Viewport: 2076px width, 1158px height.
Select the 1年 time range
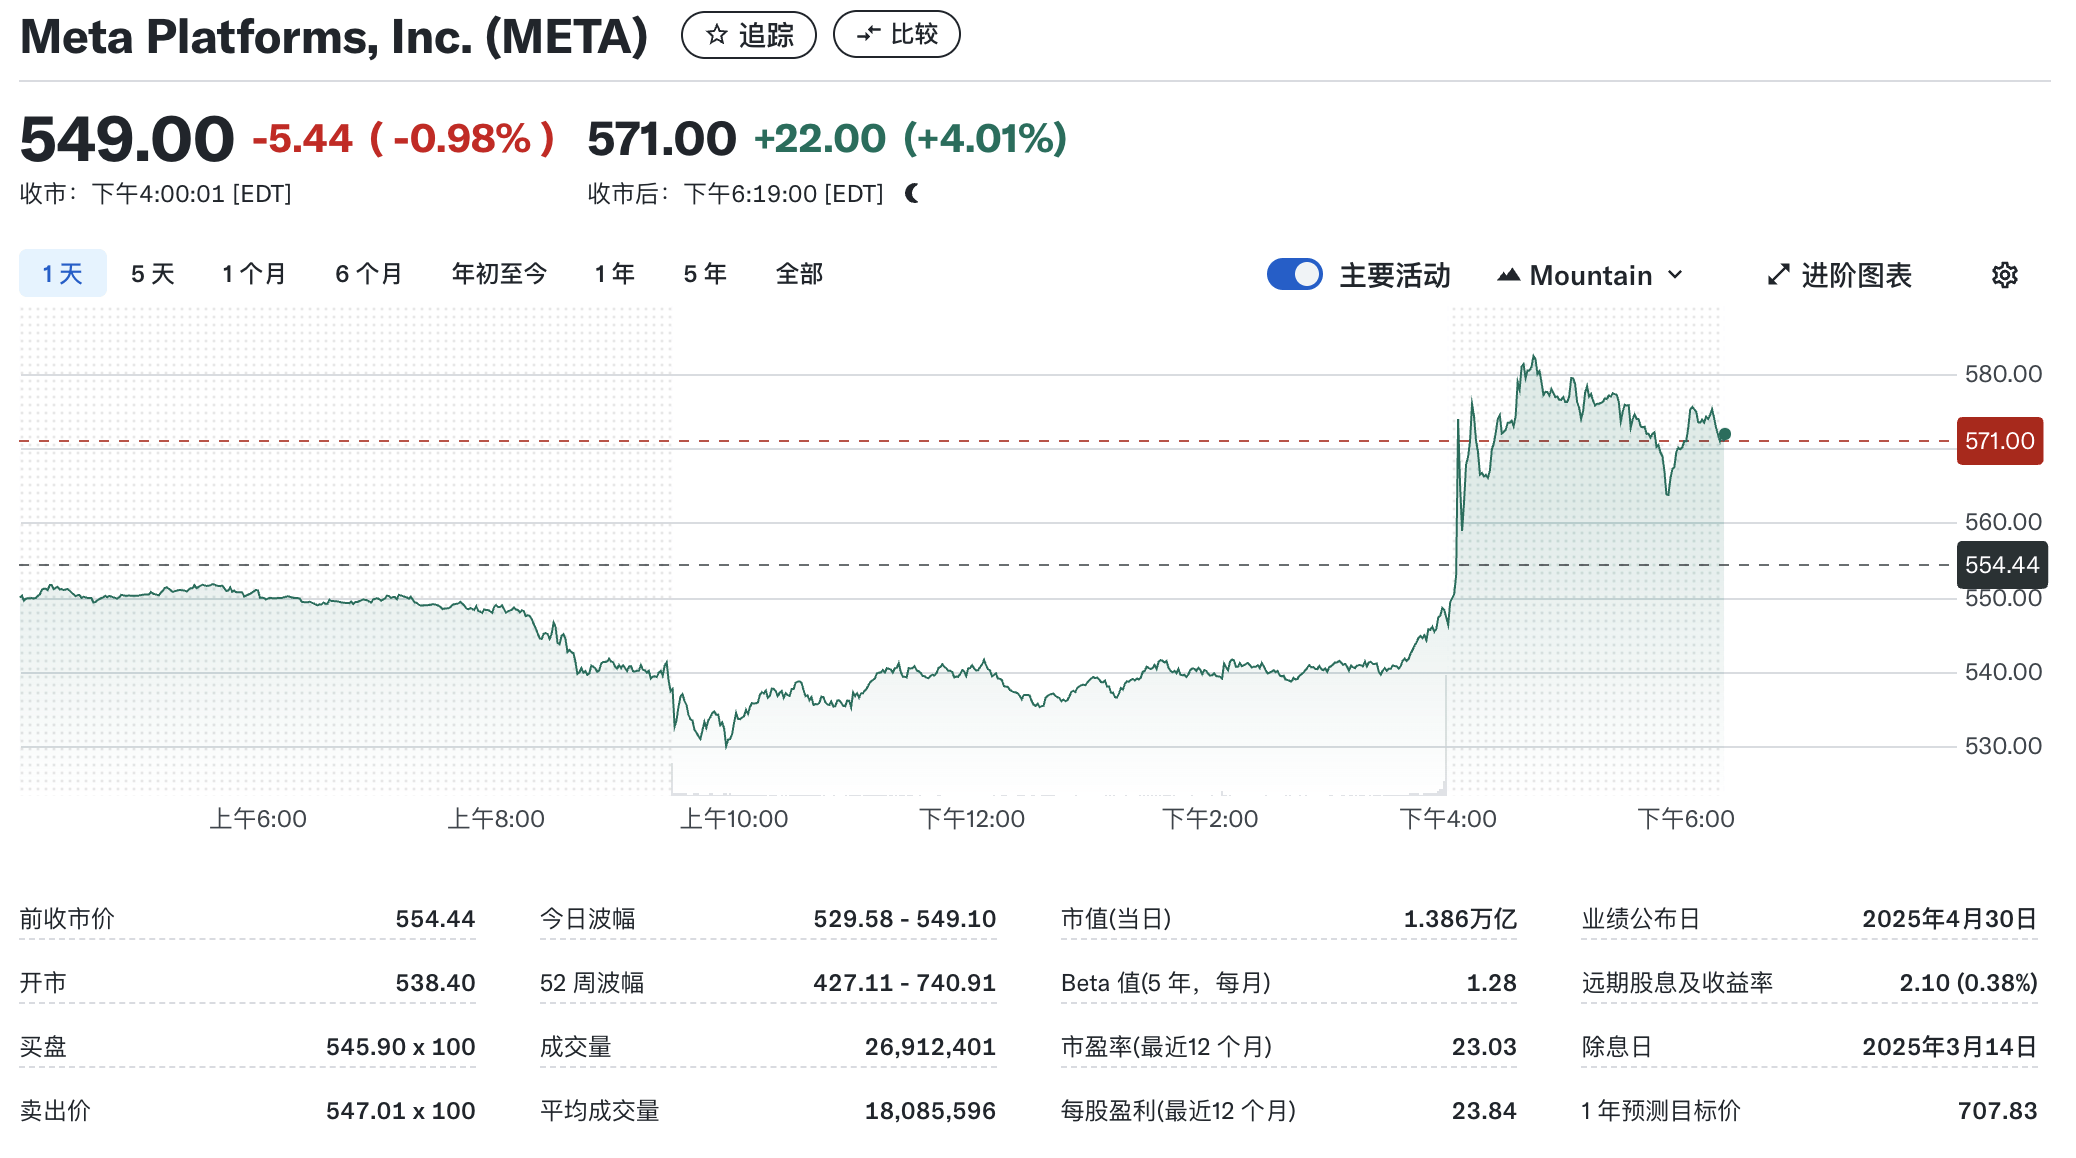(614, 272)
